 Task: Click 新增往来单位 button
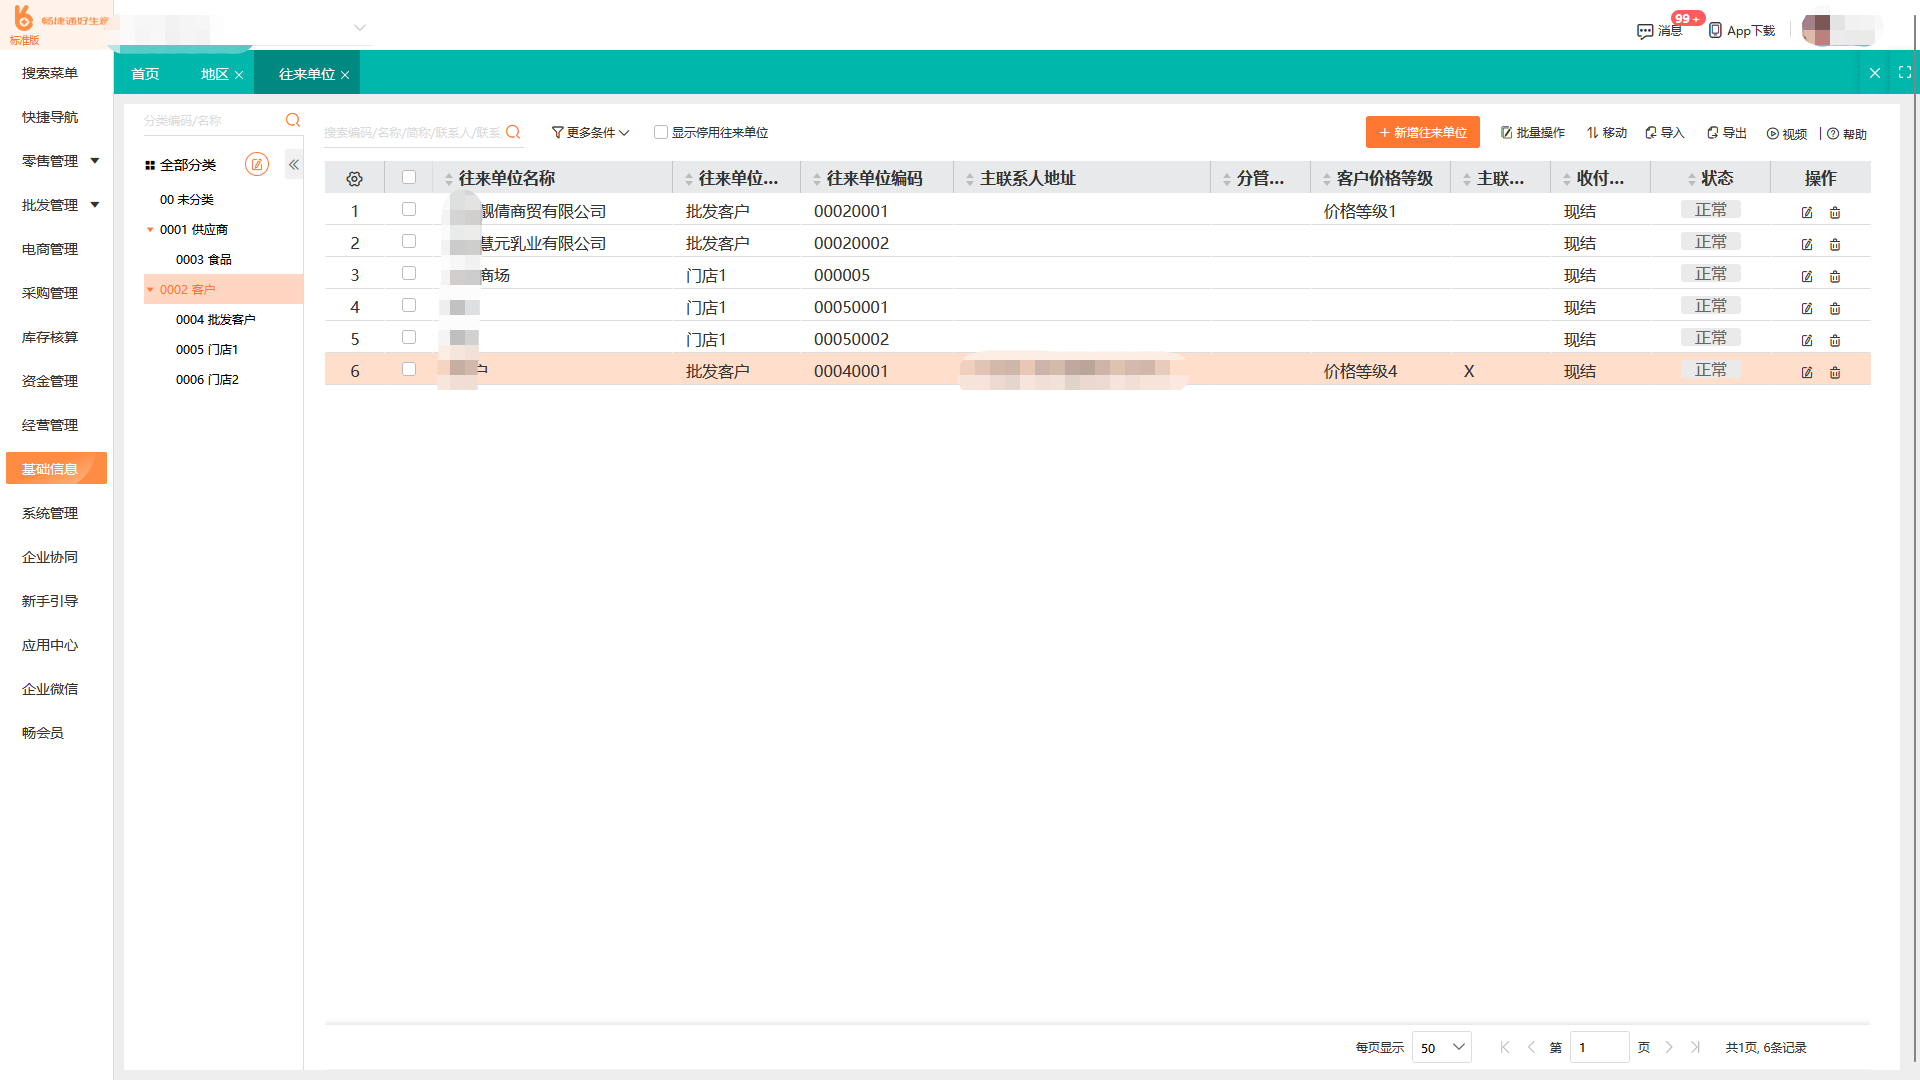[x=1425, y=131]
